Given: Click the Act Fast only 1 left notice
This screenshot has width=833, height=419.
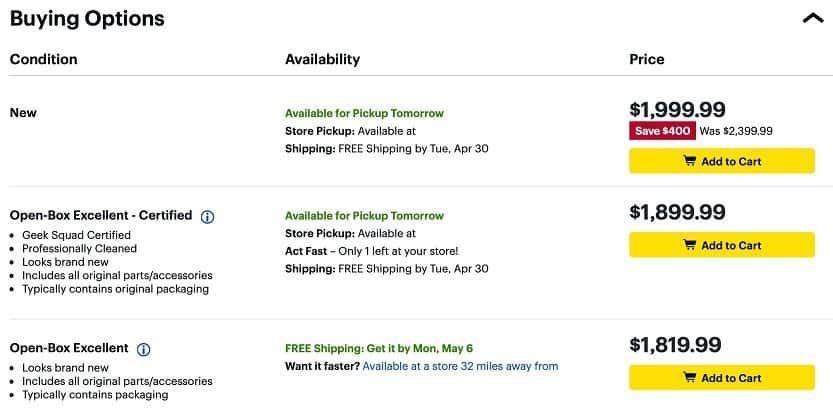Looking at the screenshot, I should coord(371,251).
